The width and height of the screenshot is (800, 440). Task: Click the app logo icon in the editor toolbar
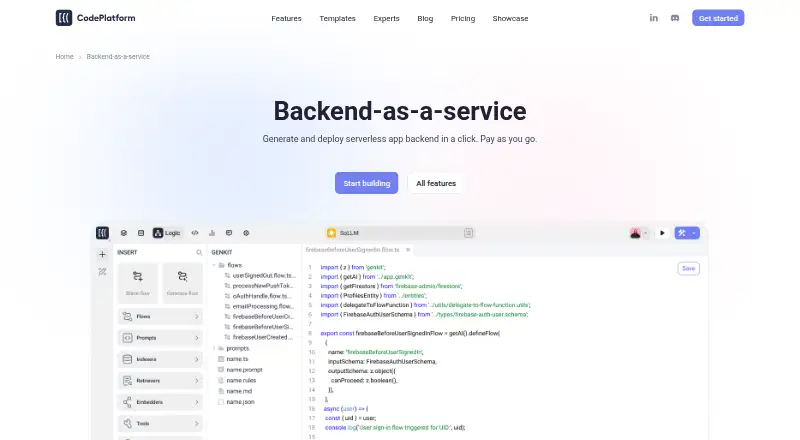point(103,233)
